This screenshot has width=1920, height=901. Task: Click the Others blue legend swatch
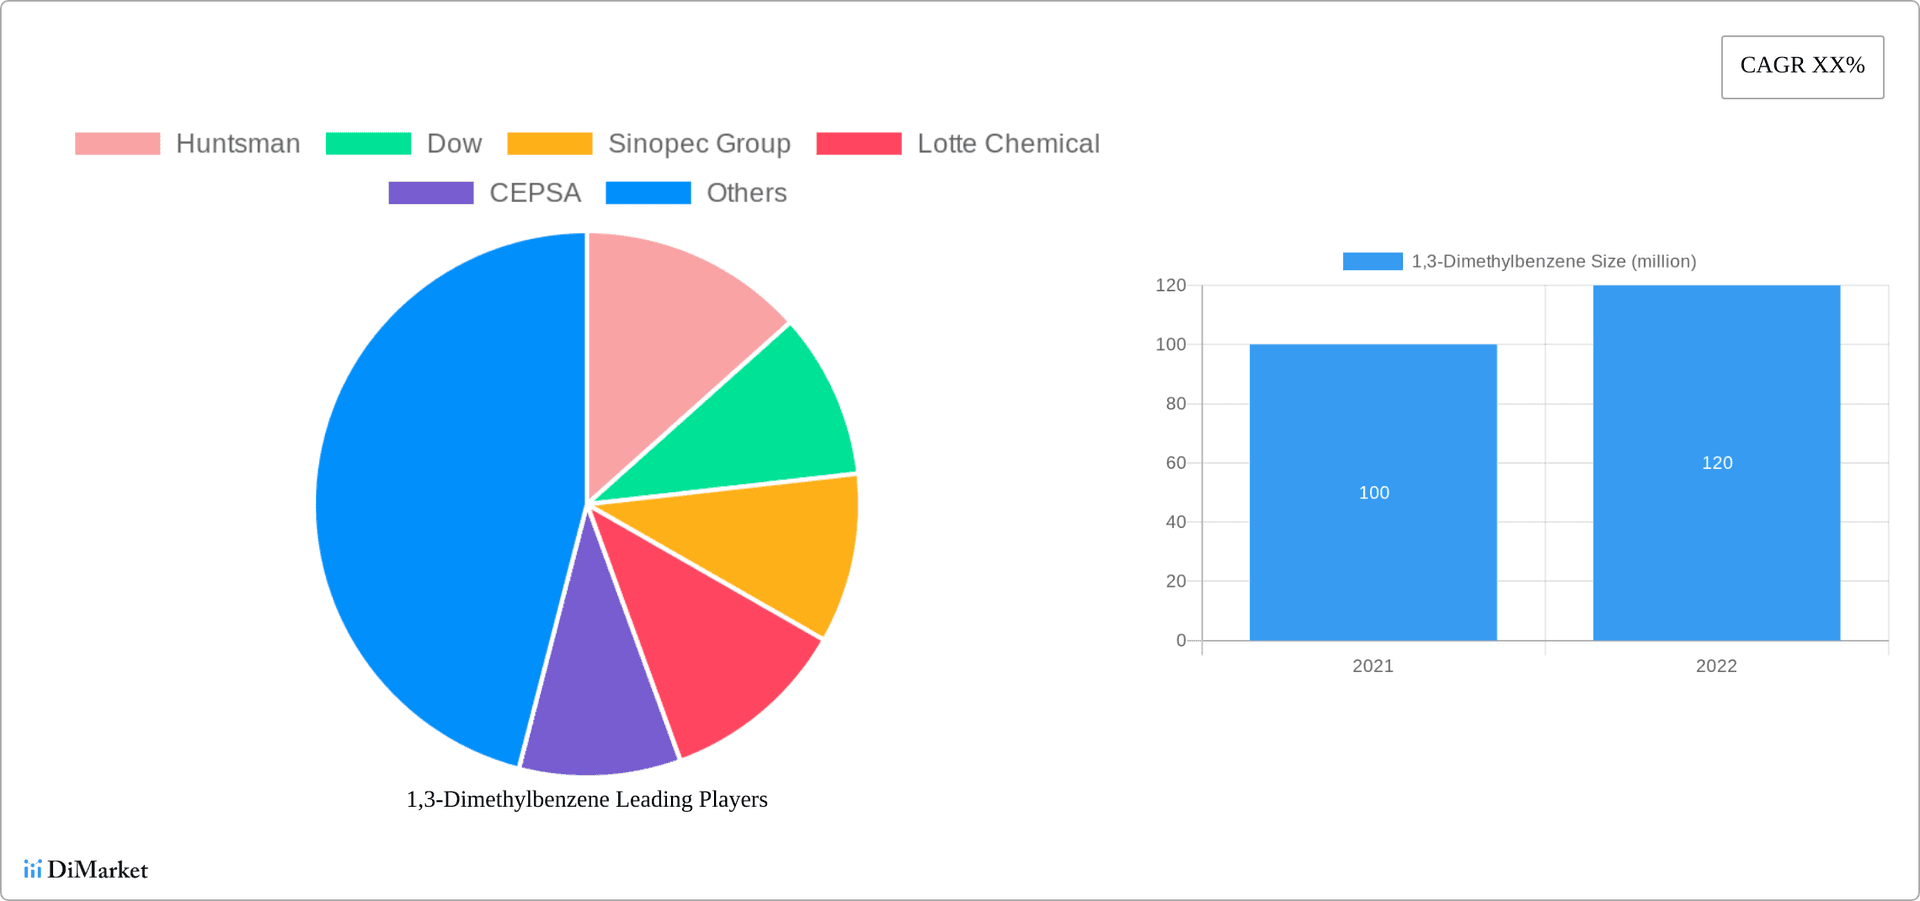pyautogui.click(x=648, y=192)
